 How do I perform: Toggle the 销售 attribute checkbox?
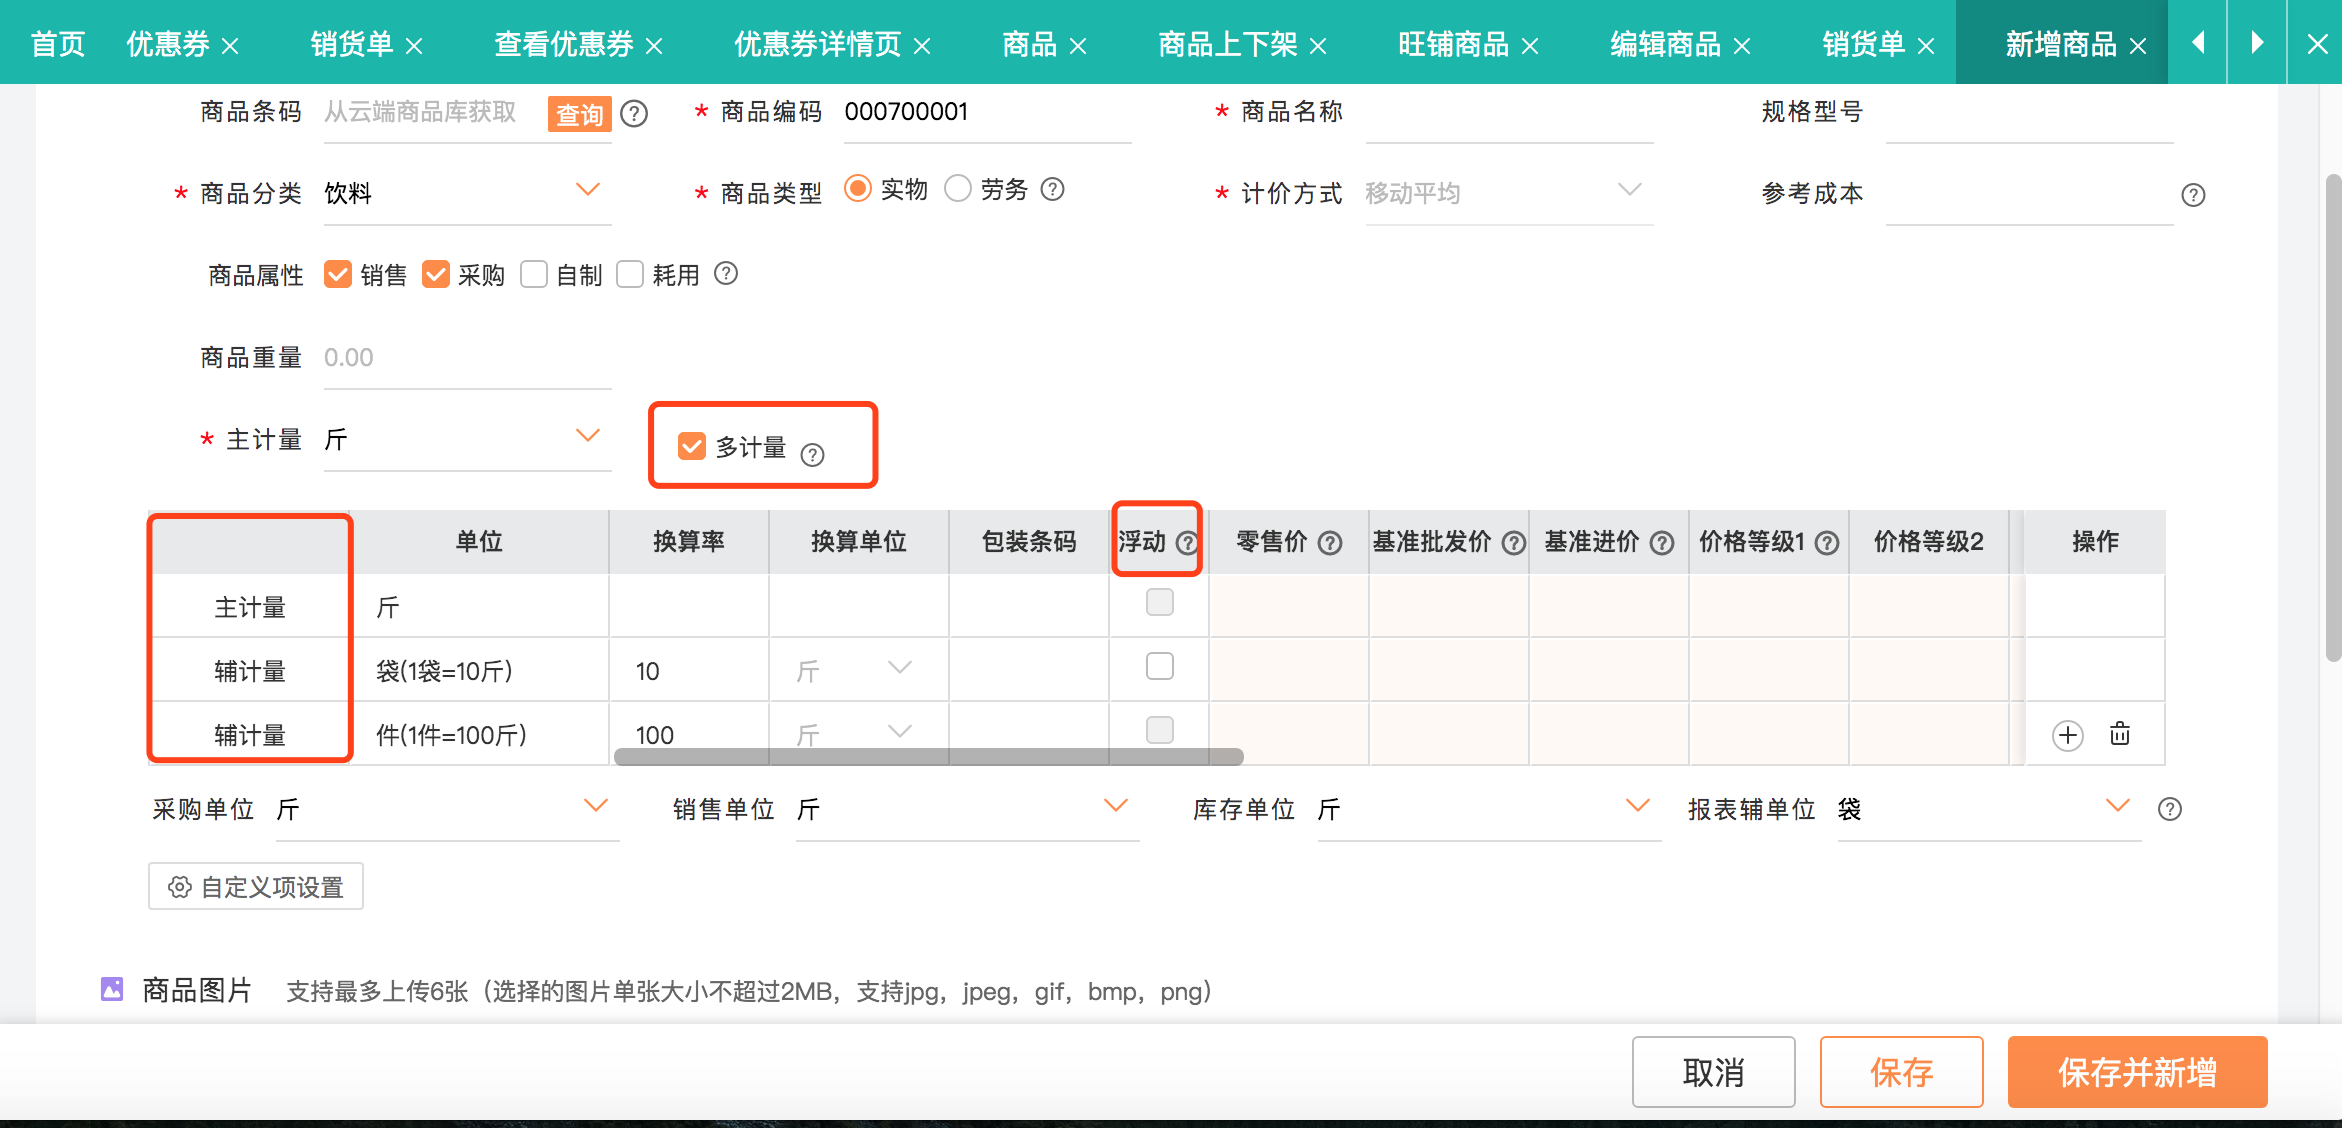(336, 275)
